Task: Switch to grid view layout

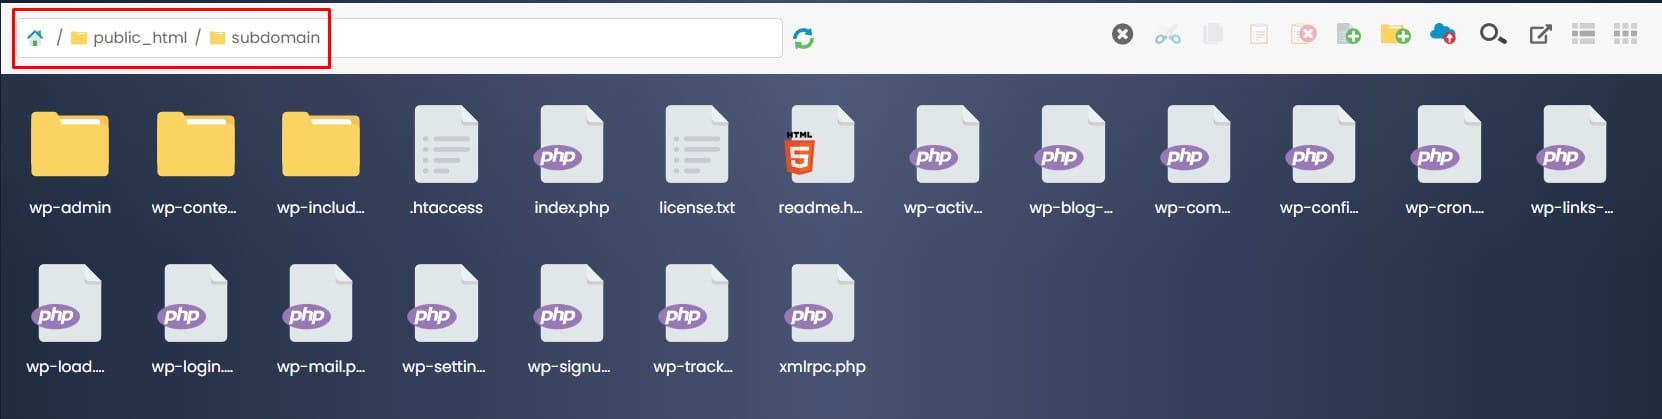Action: [1625, 35]
